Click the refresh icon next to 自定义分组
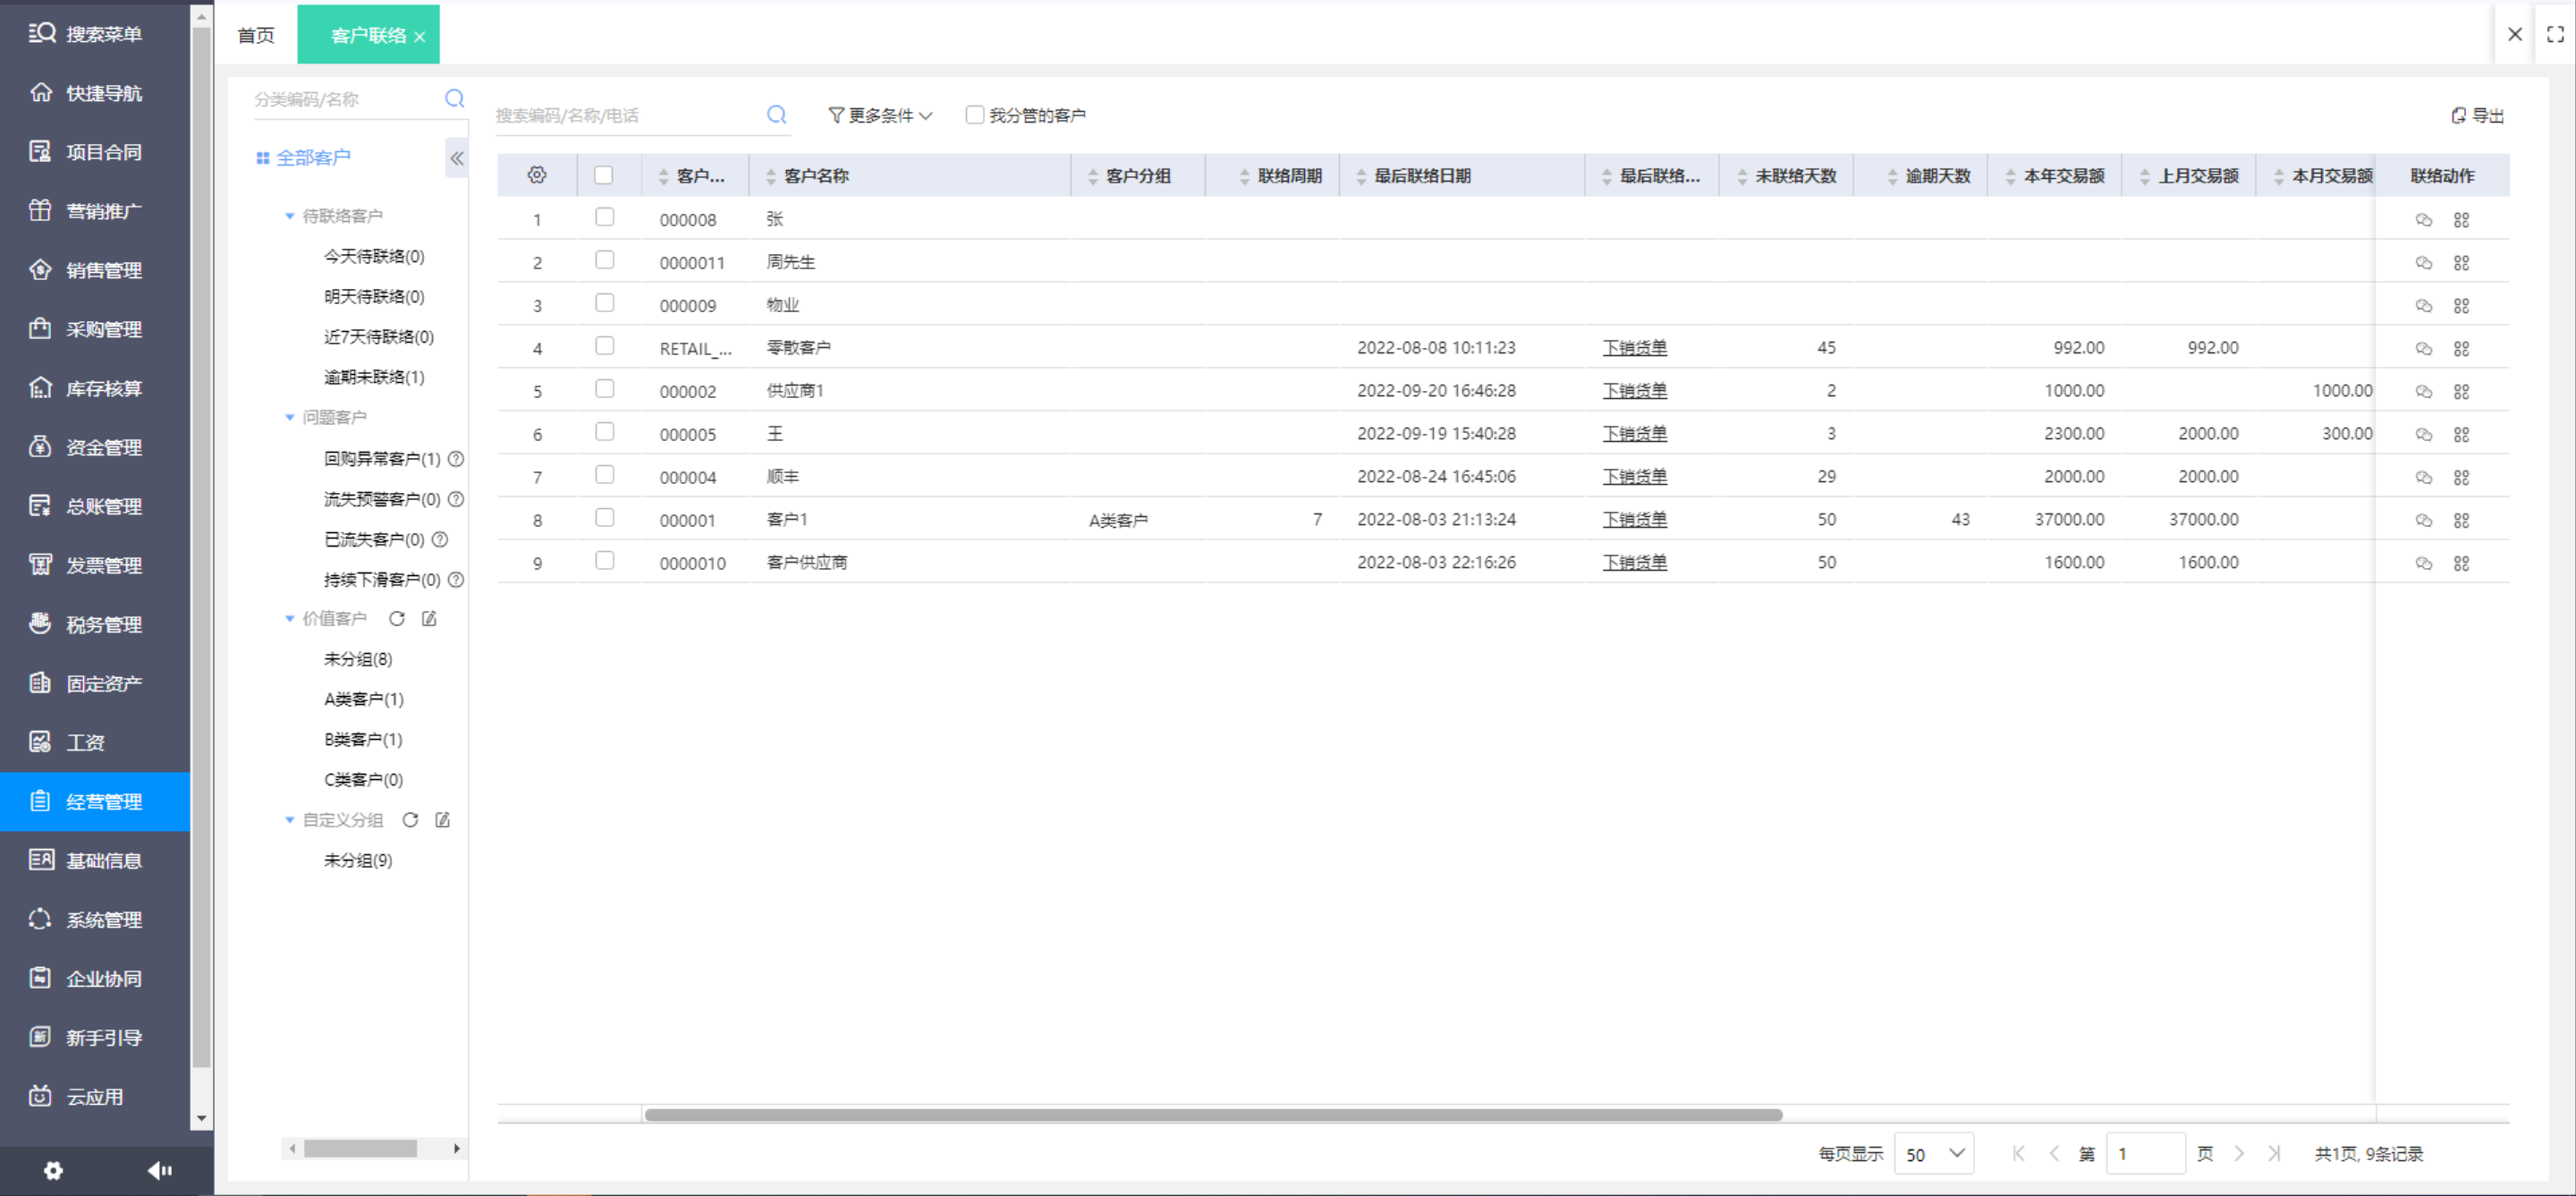The height and width of the screenshot is (1196, 2576). point(412,819)
